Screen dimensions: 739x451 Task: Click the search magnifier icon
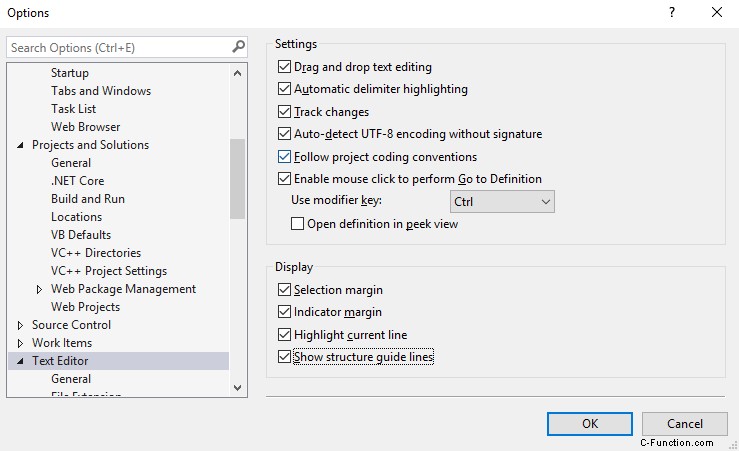238,47
